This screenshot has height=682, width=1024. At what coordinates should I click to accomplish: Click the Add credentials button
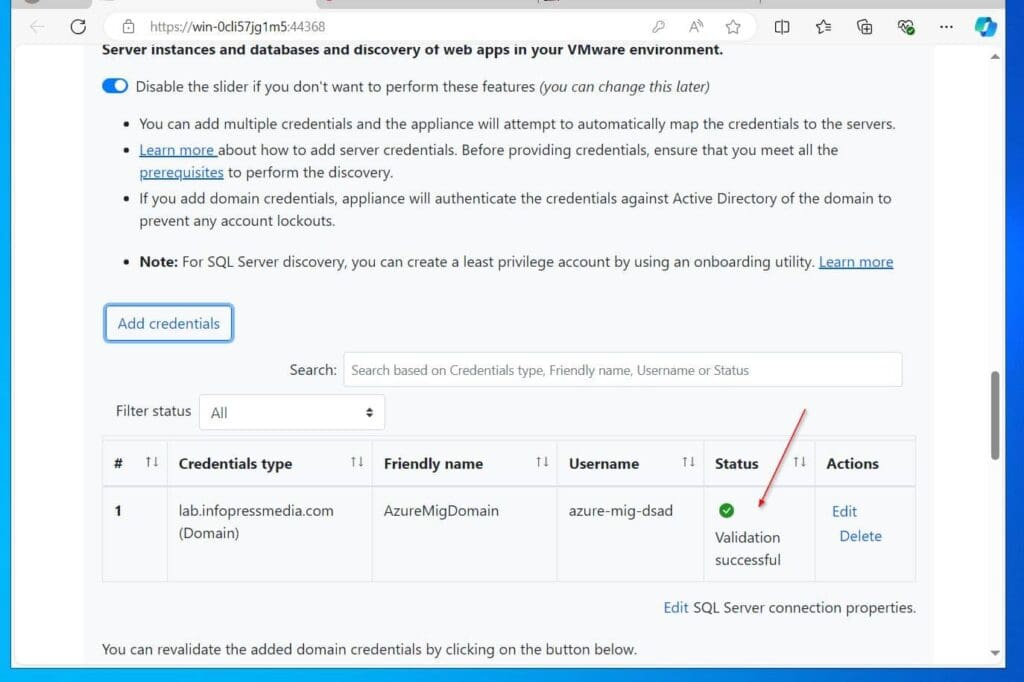tap(168, 323)
